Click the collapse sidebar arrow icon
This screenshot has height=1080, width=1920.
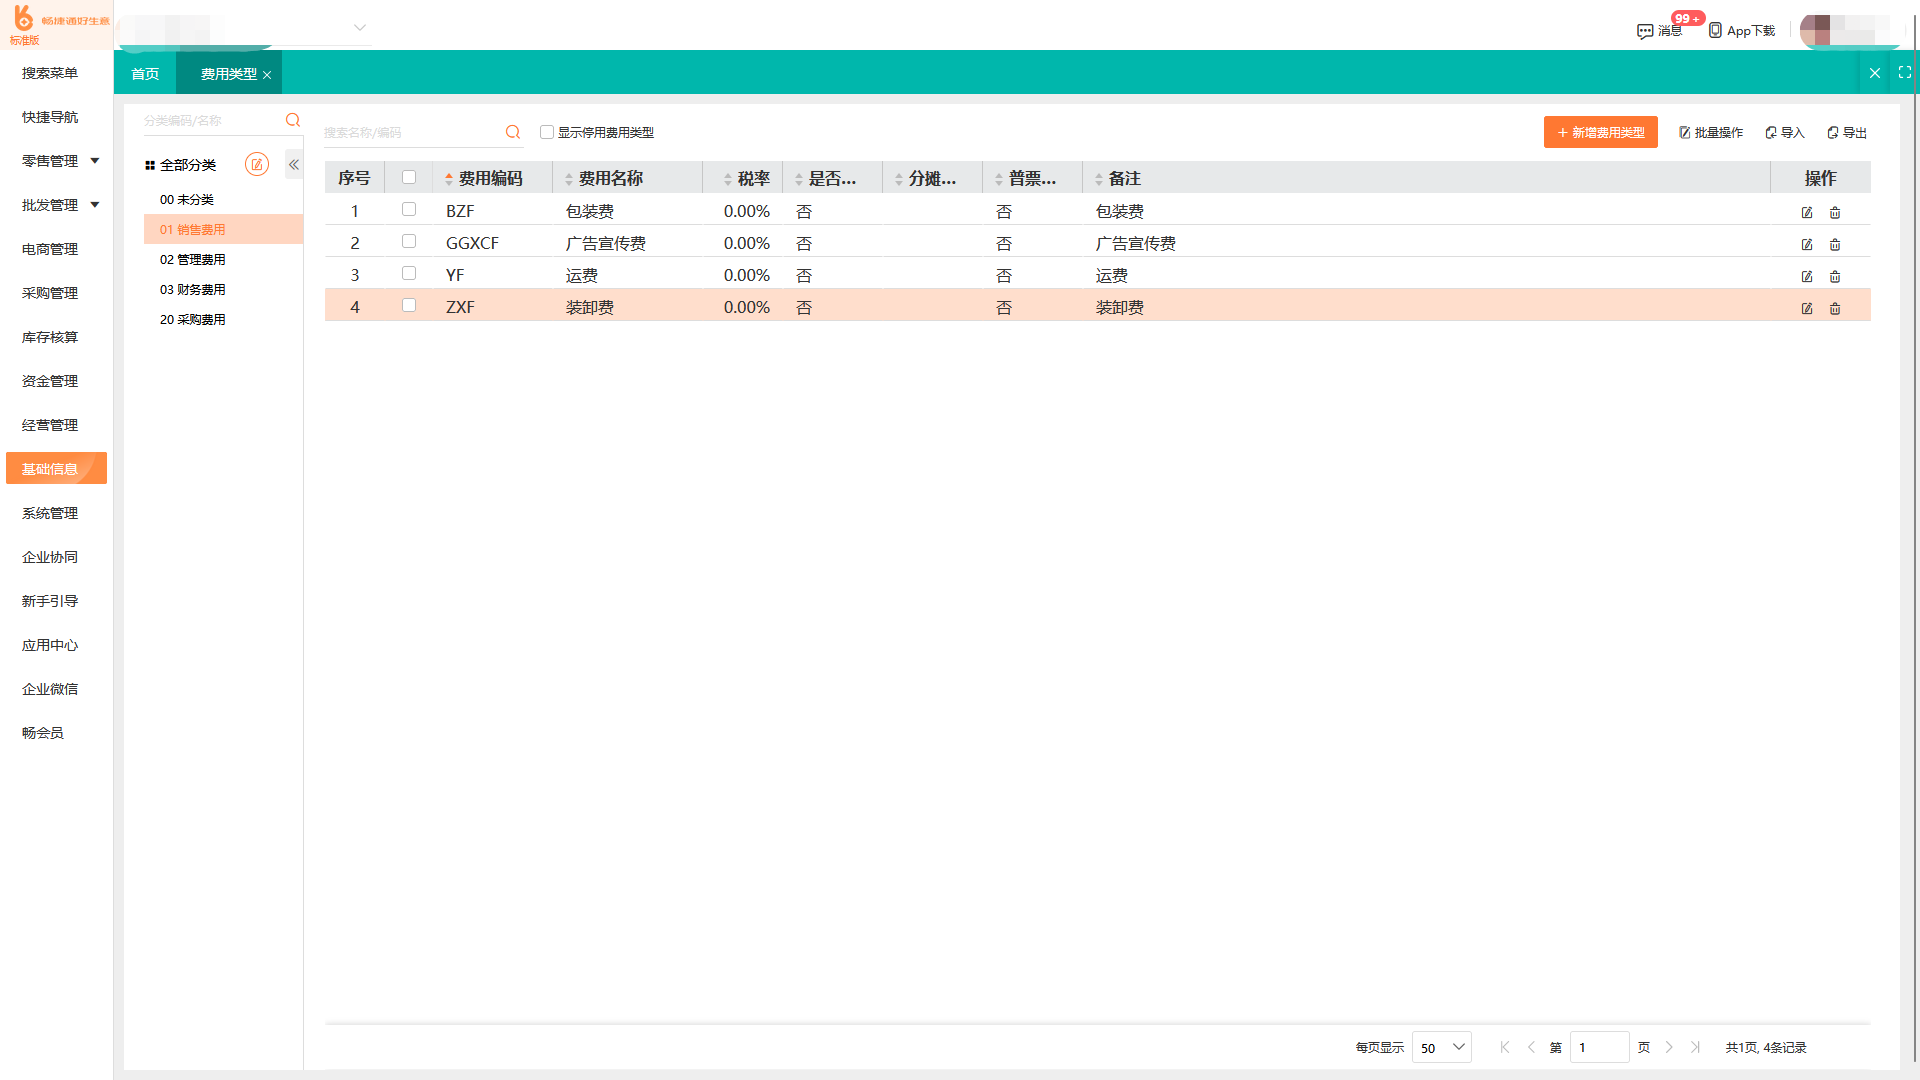pyautogui.click(x=294, y=164)
